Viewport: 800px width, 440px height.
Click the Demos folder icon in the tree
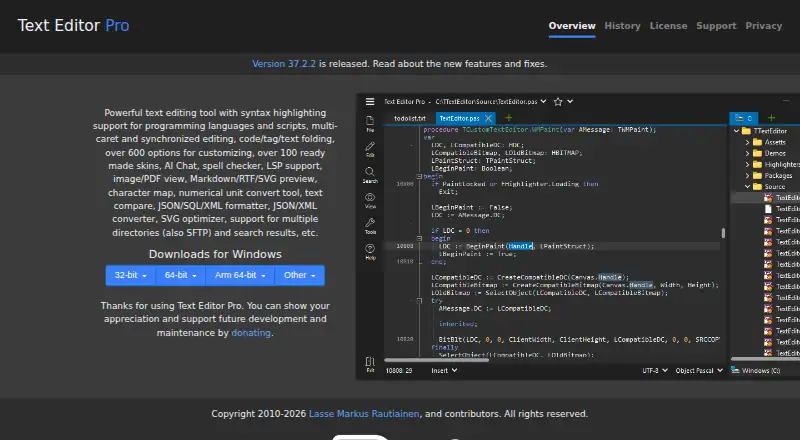coord(758,153)
